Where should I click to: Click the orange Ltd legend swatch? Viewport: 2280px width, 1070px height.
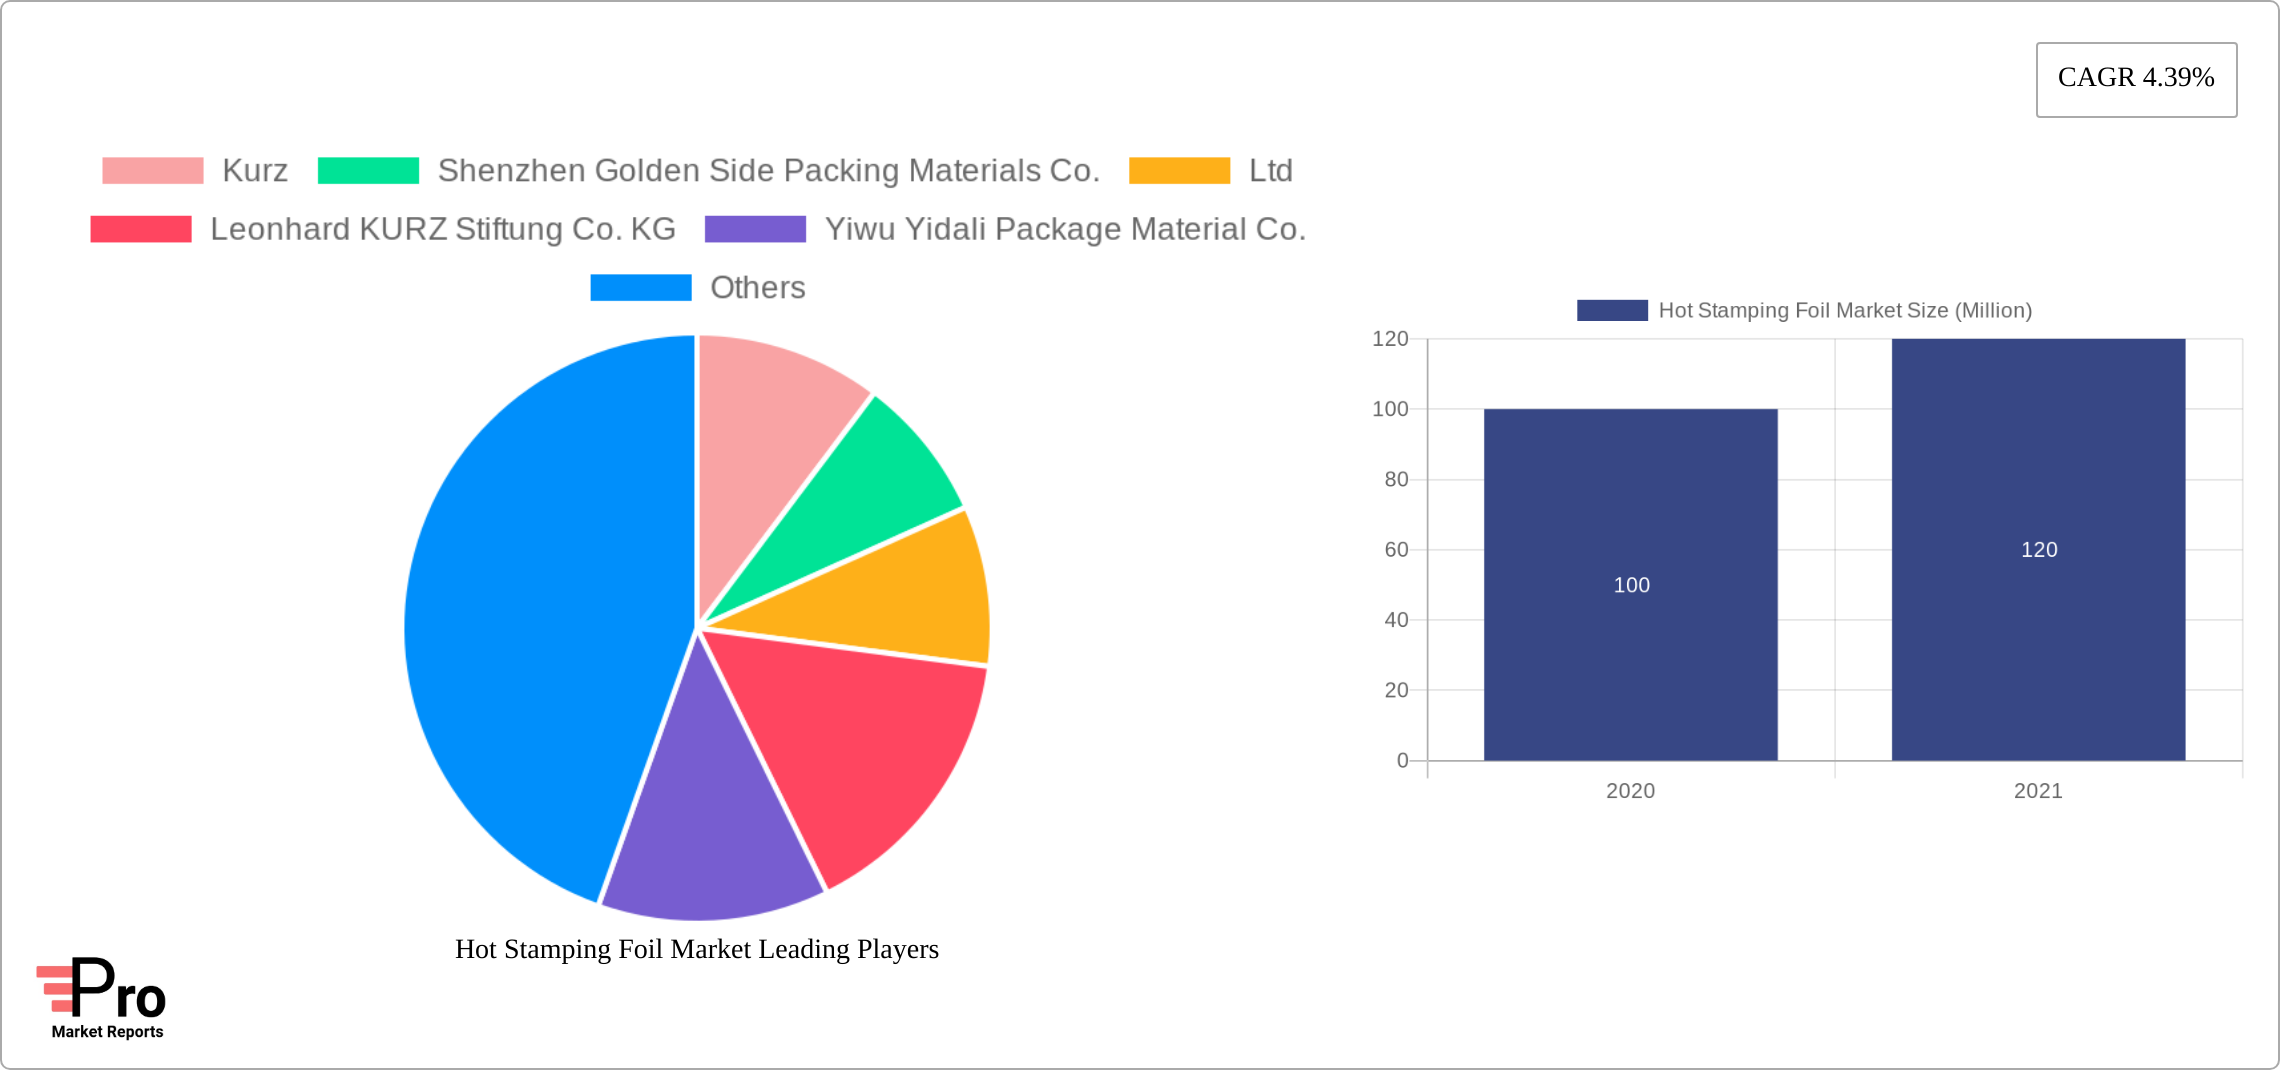coord(1178,170)
